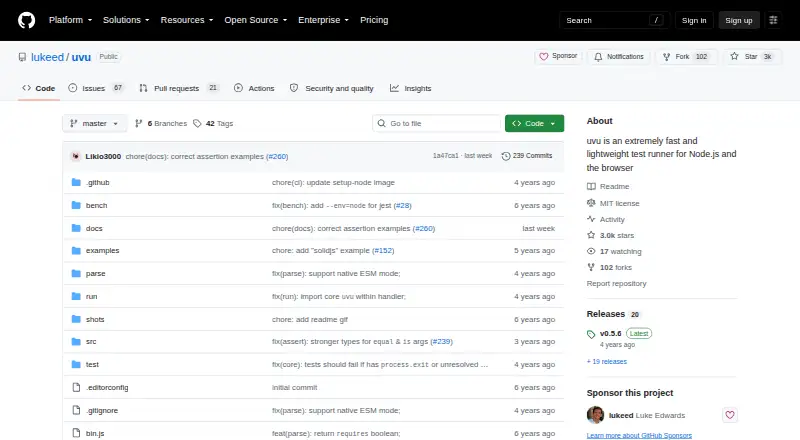This screenshot has width=800, height=440.
Task: Open the menu icon next to Sign up
Action: (773, 20)
